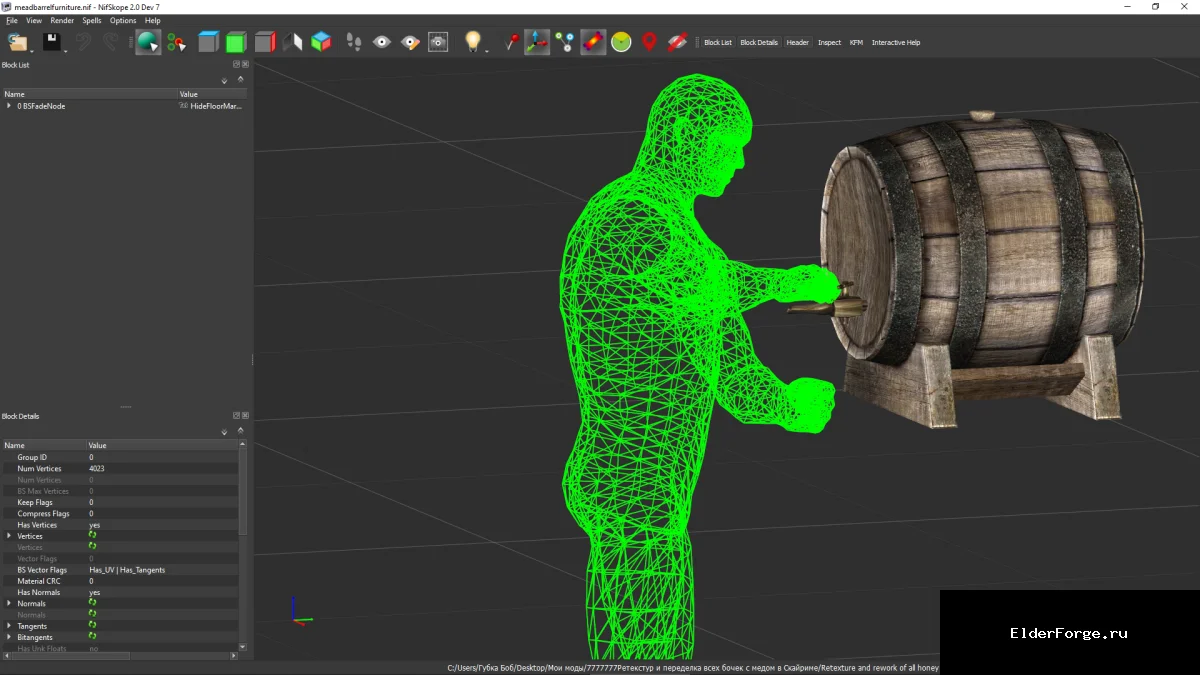Open the Render menu
The width and height of the screenshot is (1200, 675).
point(62,20)
